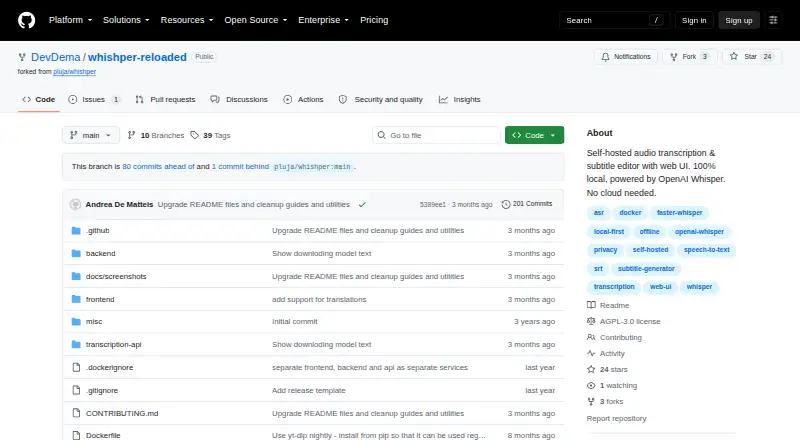
Task: Click the scale icon beside AGPL-3.0 license
Action: point(591,321)
